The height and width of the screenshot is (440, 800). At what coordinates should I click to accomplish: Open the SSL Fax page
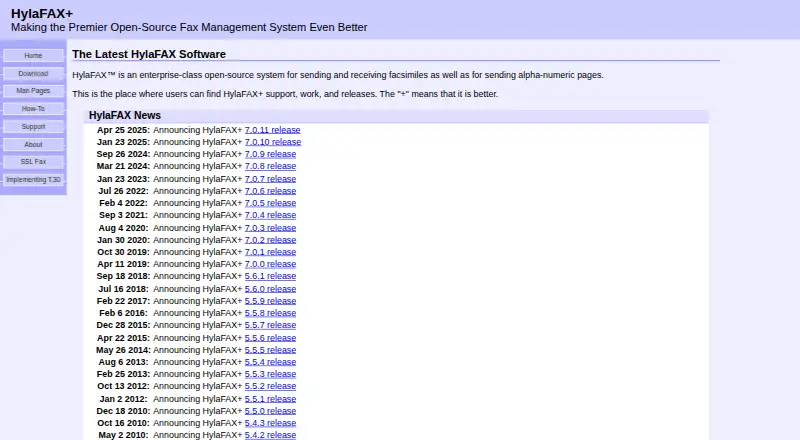point(33,162)
